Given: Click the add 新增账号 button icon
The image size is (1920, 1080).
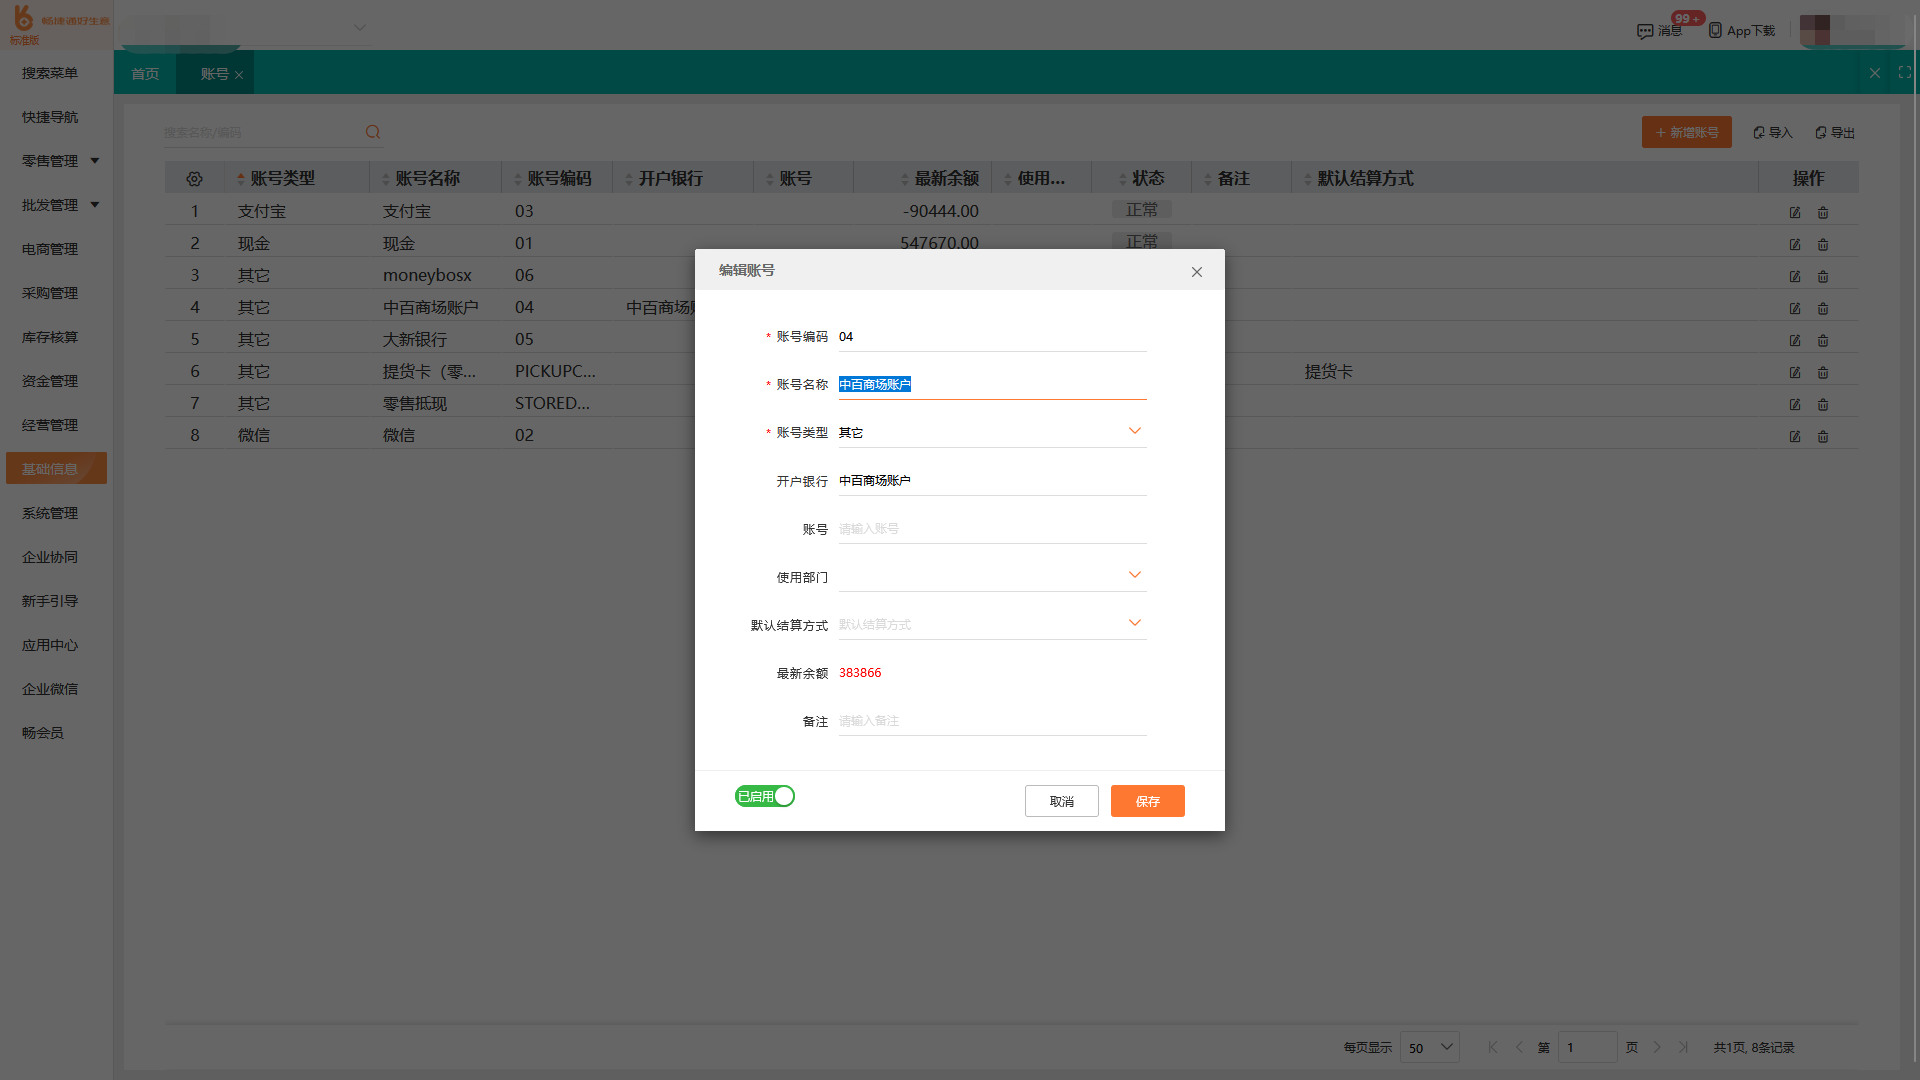Looking at the screenshot, I should pyautogui.click(x=1688, y=132).
